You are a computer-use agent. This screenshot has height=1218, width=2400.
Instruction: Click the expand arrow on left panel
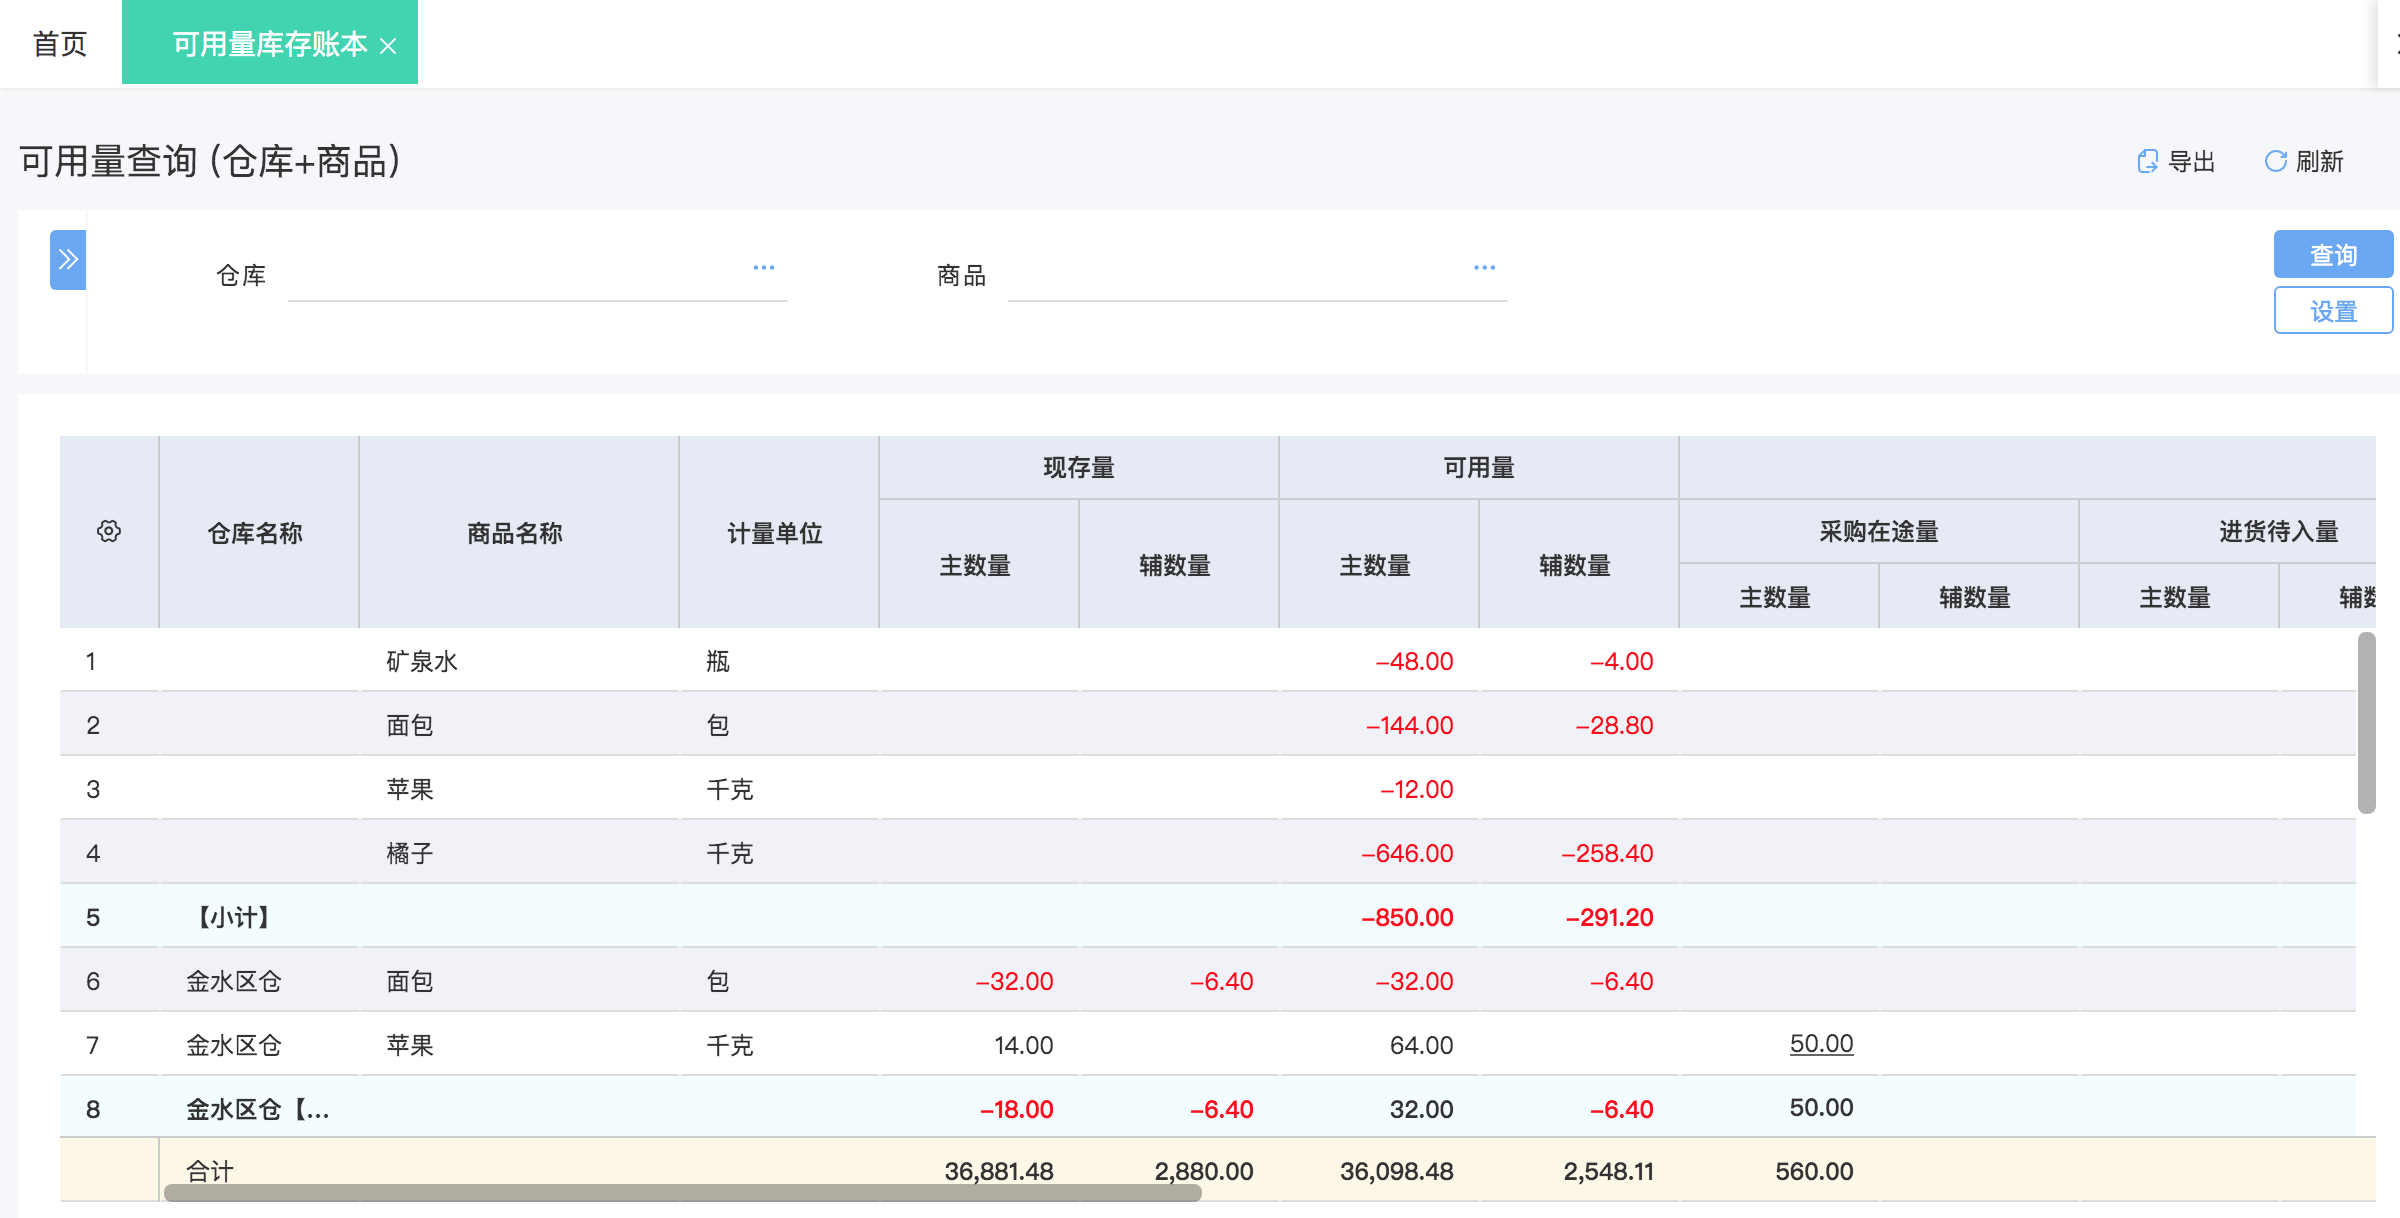coord(68,258)
